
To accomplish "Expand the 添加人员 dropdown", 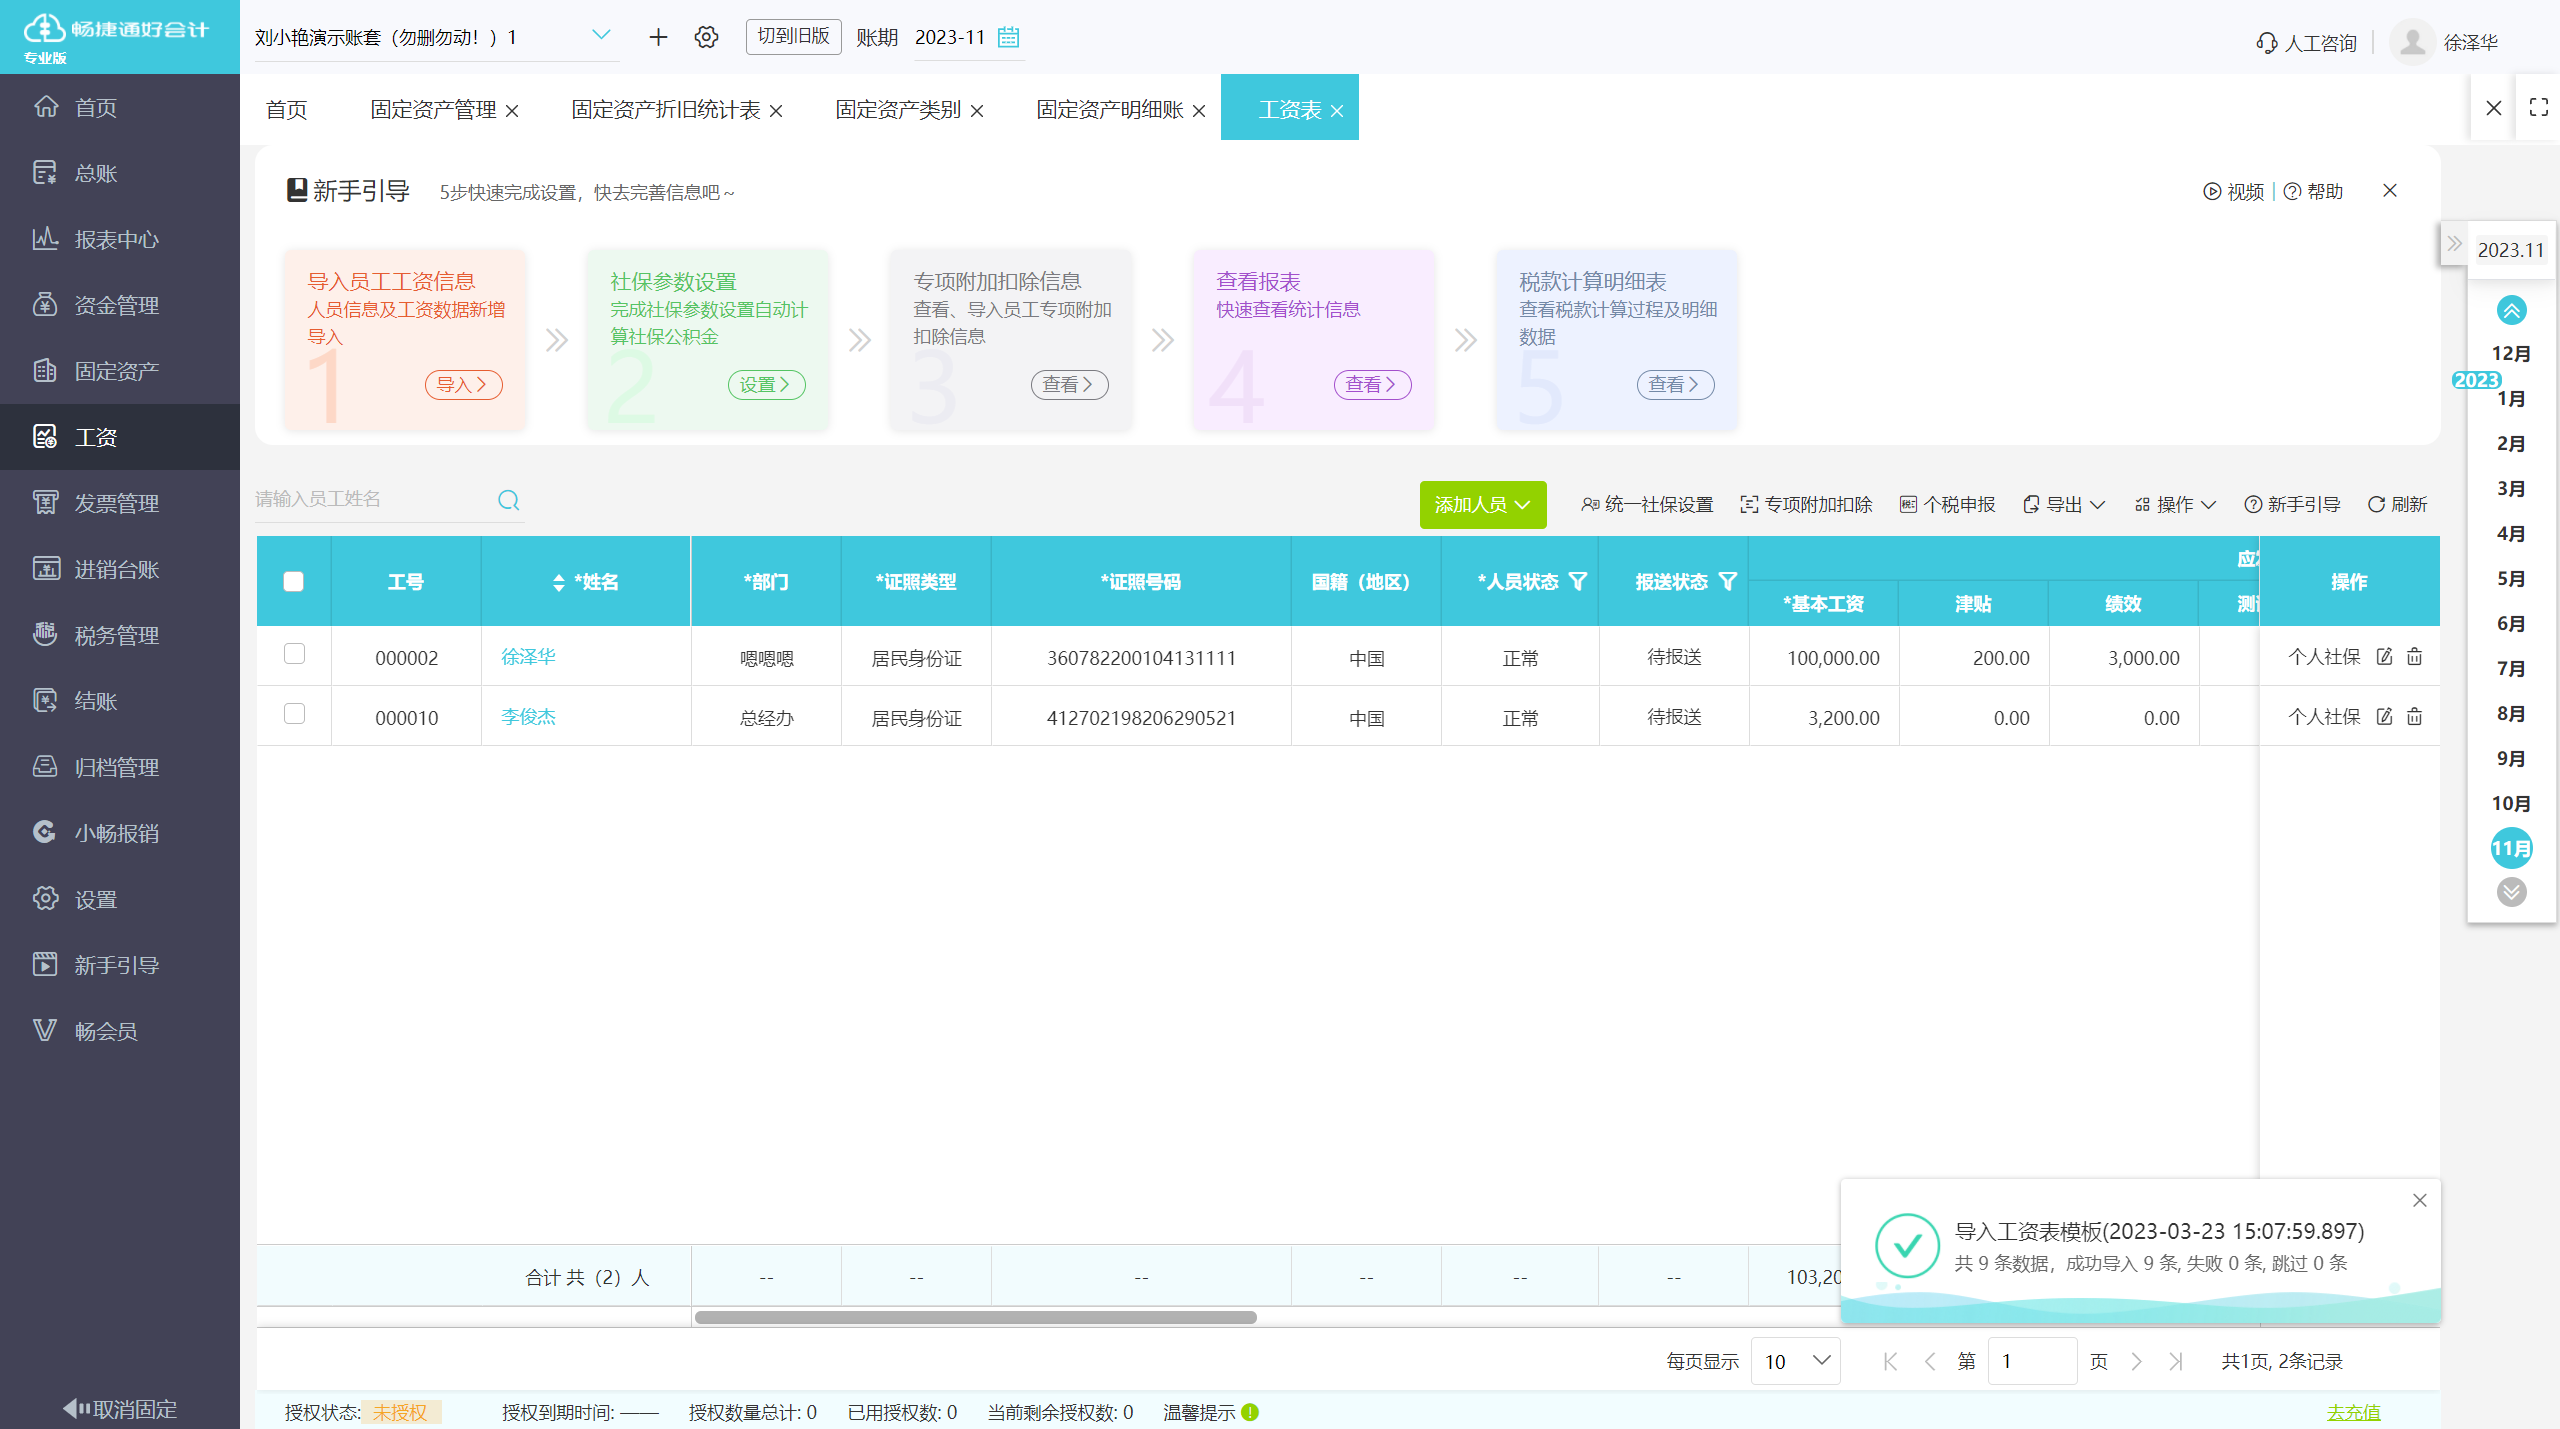I will click(x=1526, y=504).
